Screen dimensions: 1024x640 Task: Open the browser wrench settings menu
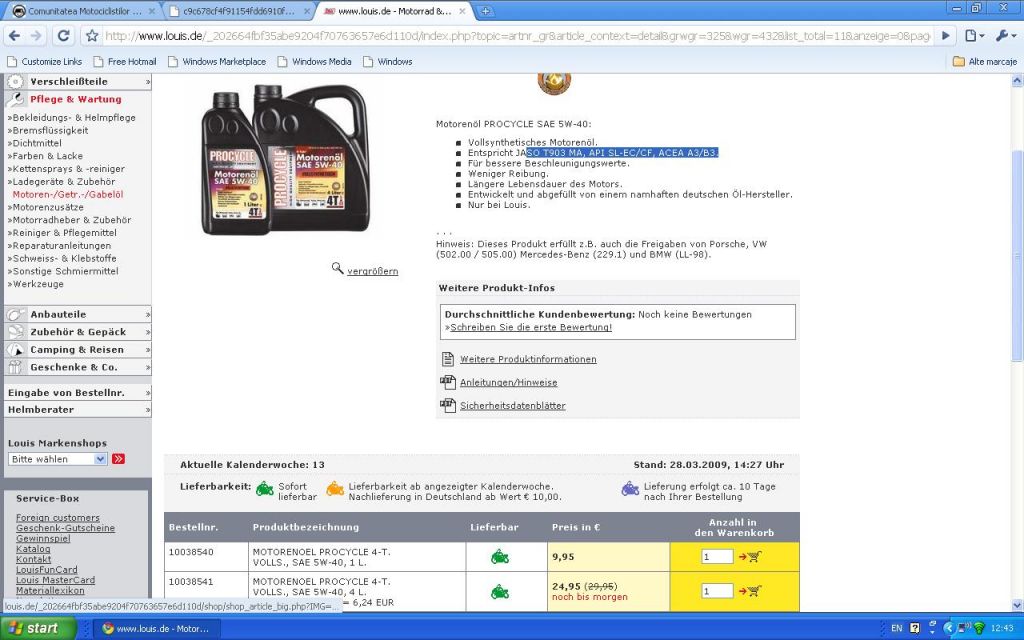1003,36
